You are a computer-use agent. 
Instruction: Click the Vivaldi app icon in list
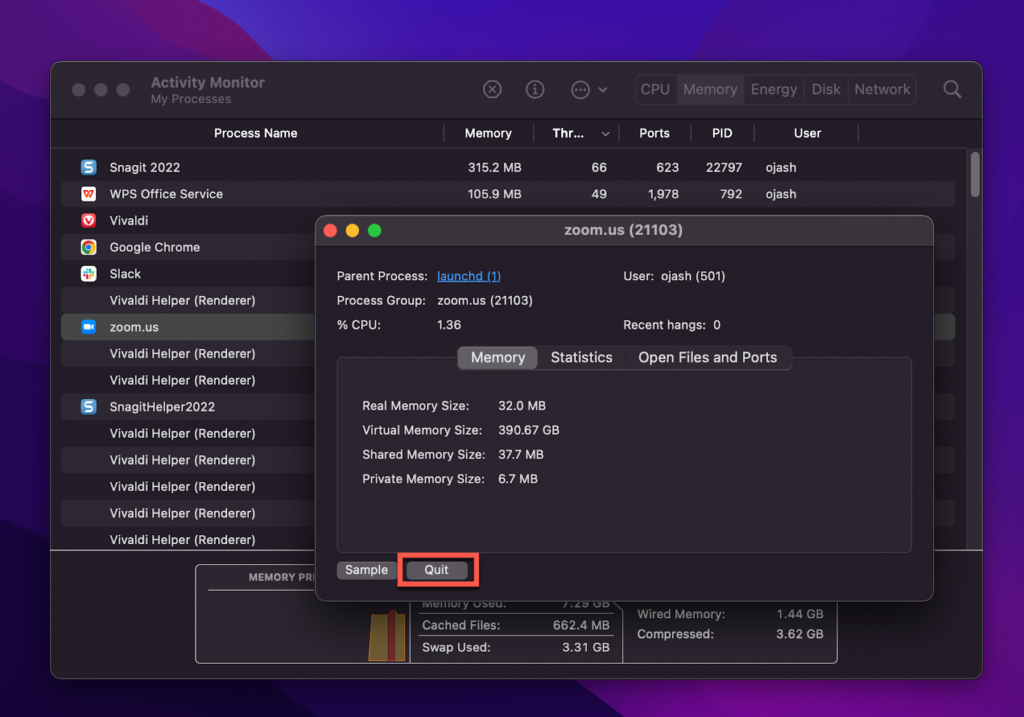(88, 221)
